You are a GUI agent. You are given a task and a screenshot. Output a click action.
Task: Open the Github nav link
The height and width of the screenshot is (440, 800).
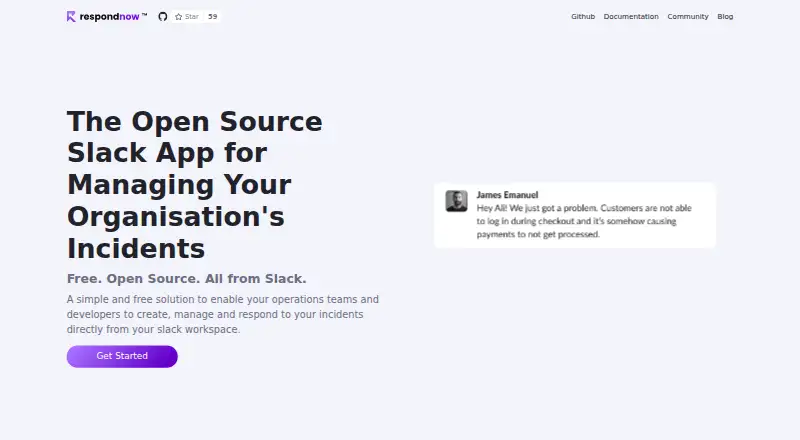pyautogui.click(x=583, y=17)
